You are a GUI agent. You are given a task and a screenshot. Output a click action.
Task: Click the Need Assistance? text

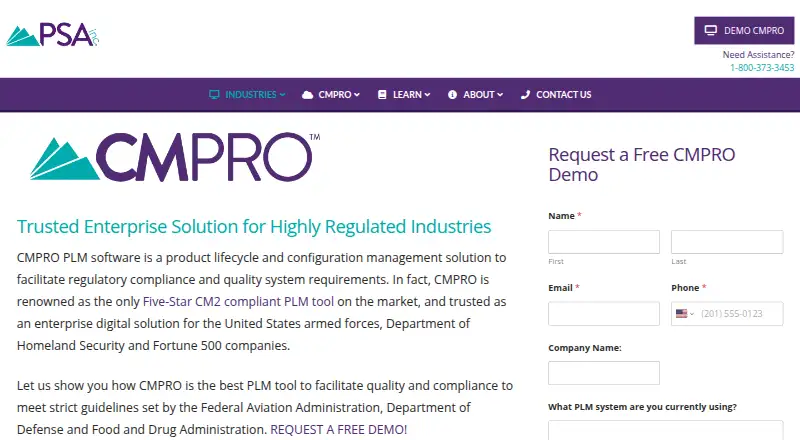click(758, 55)
